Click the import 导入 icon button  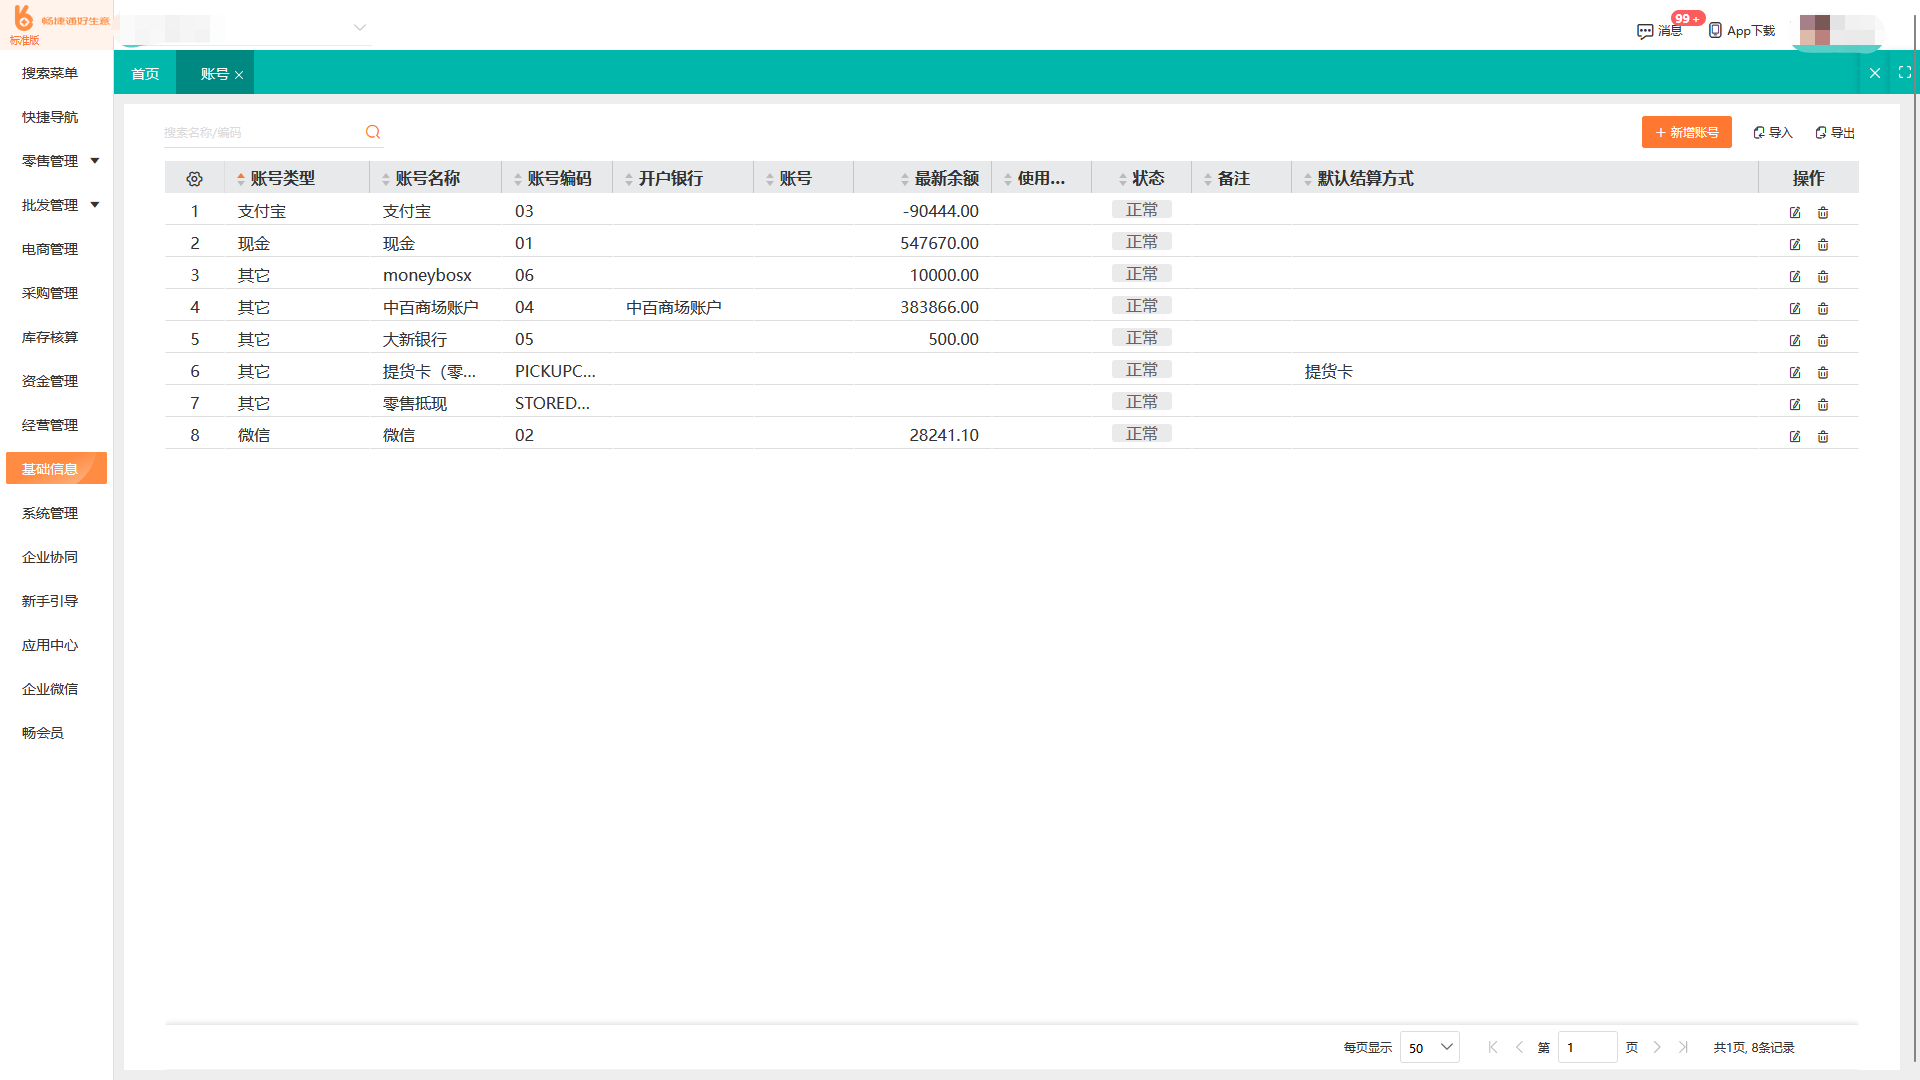(1774, 132)
